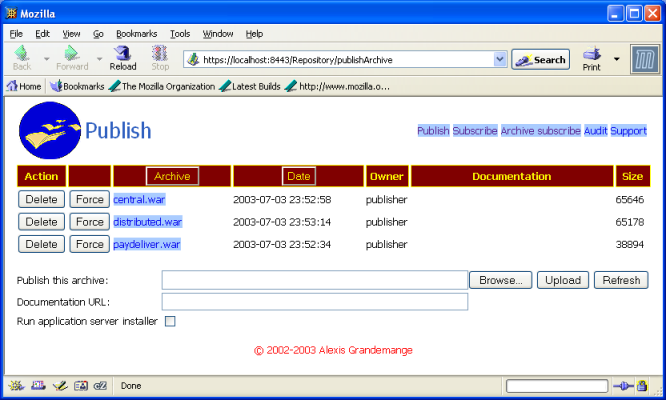Open the Tools menu
Image resolution: width=666 pixels, height=400 pixels.
pyautogui.click(x=180, y=33)
